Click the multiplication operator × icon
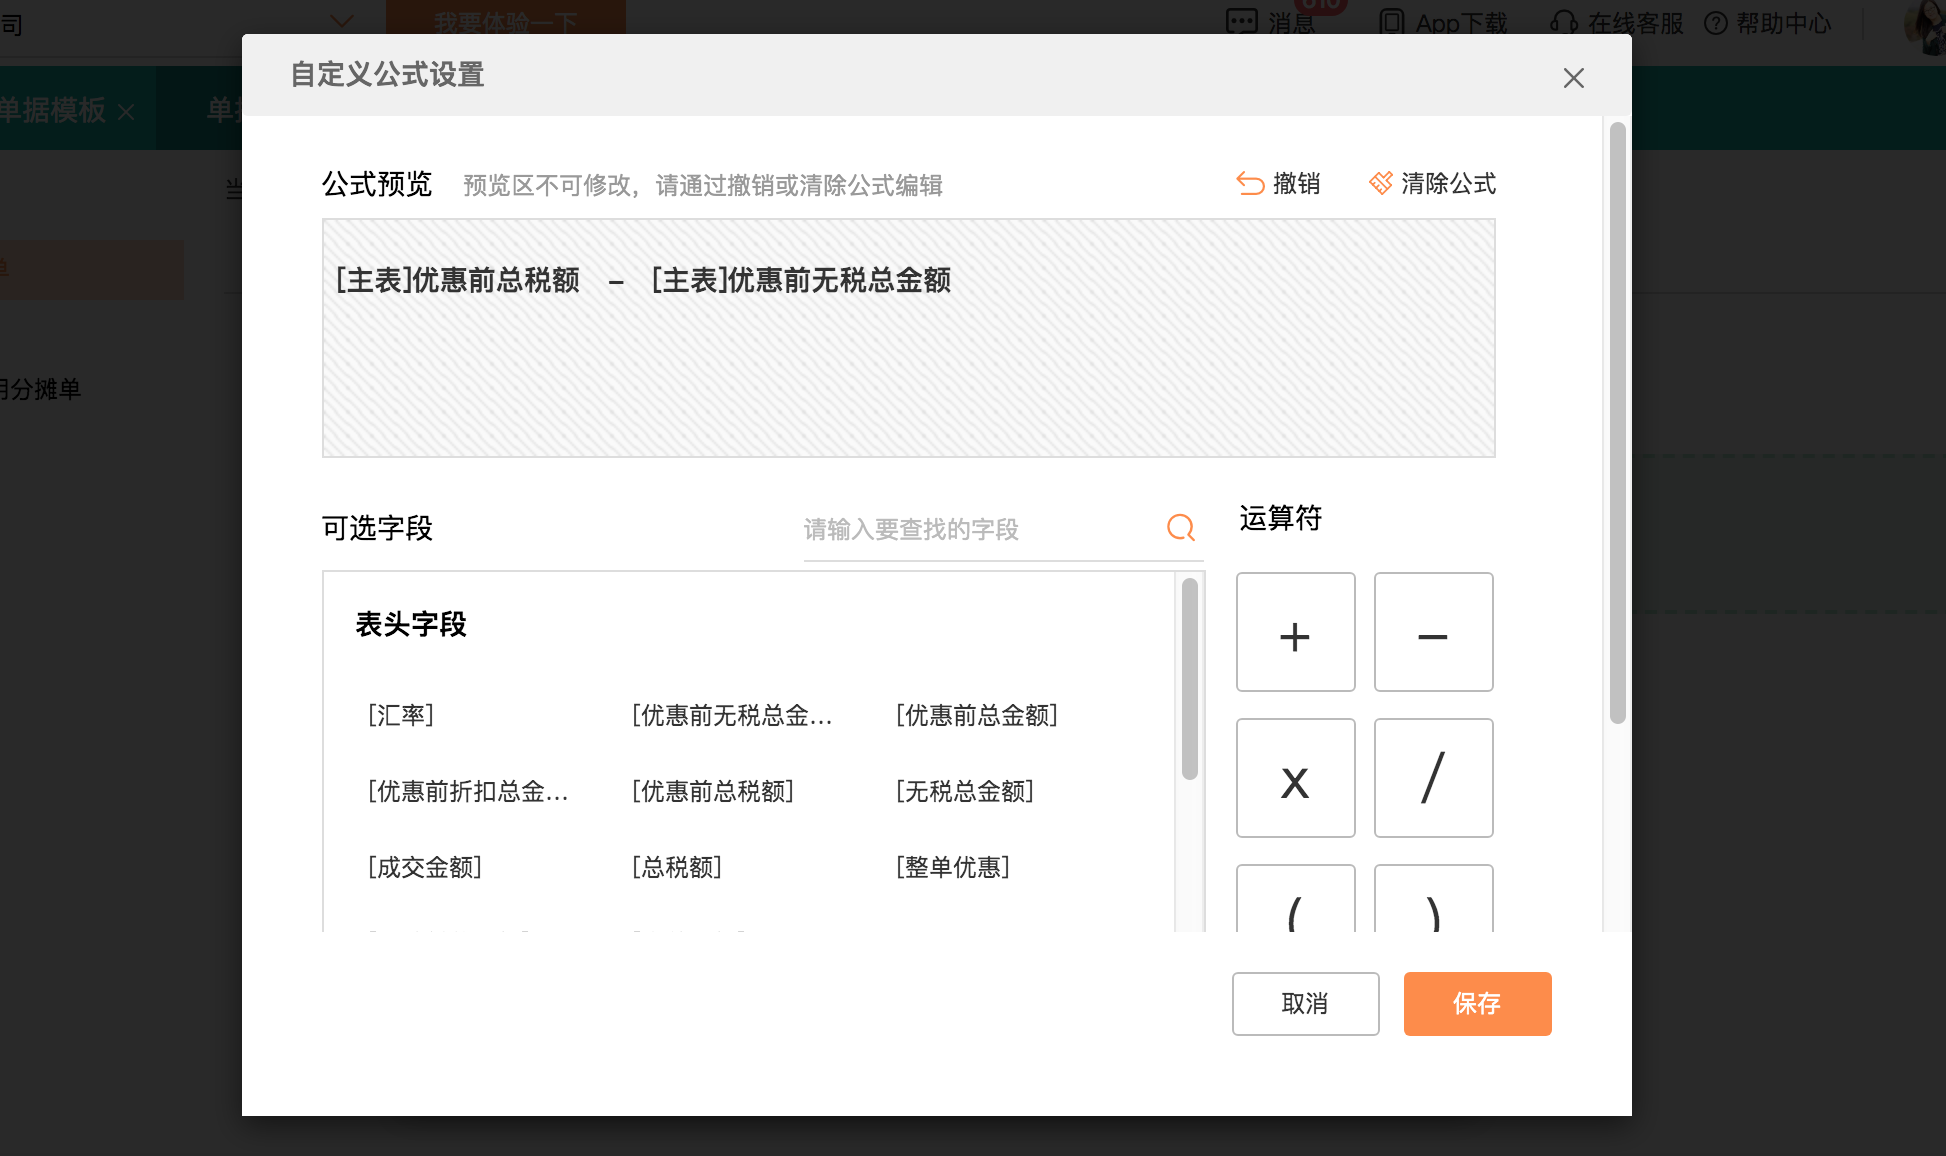Image resolution: width=1946 pixels, height=1156 pixels. pyautogui.click(x=1294, y=776)
